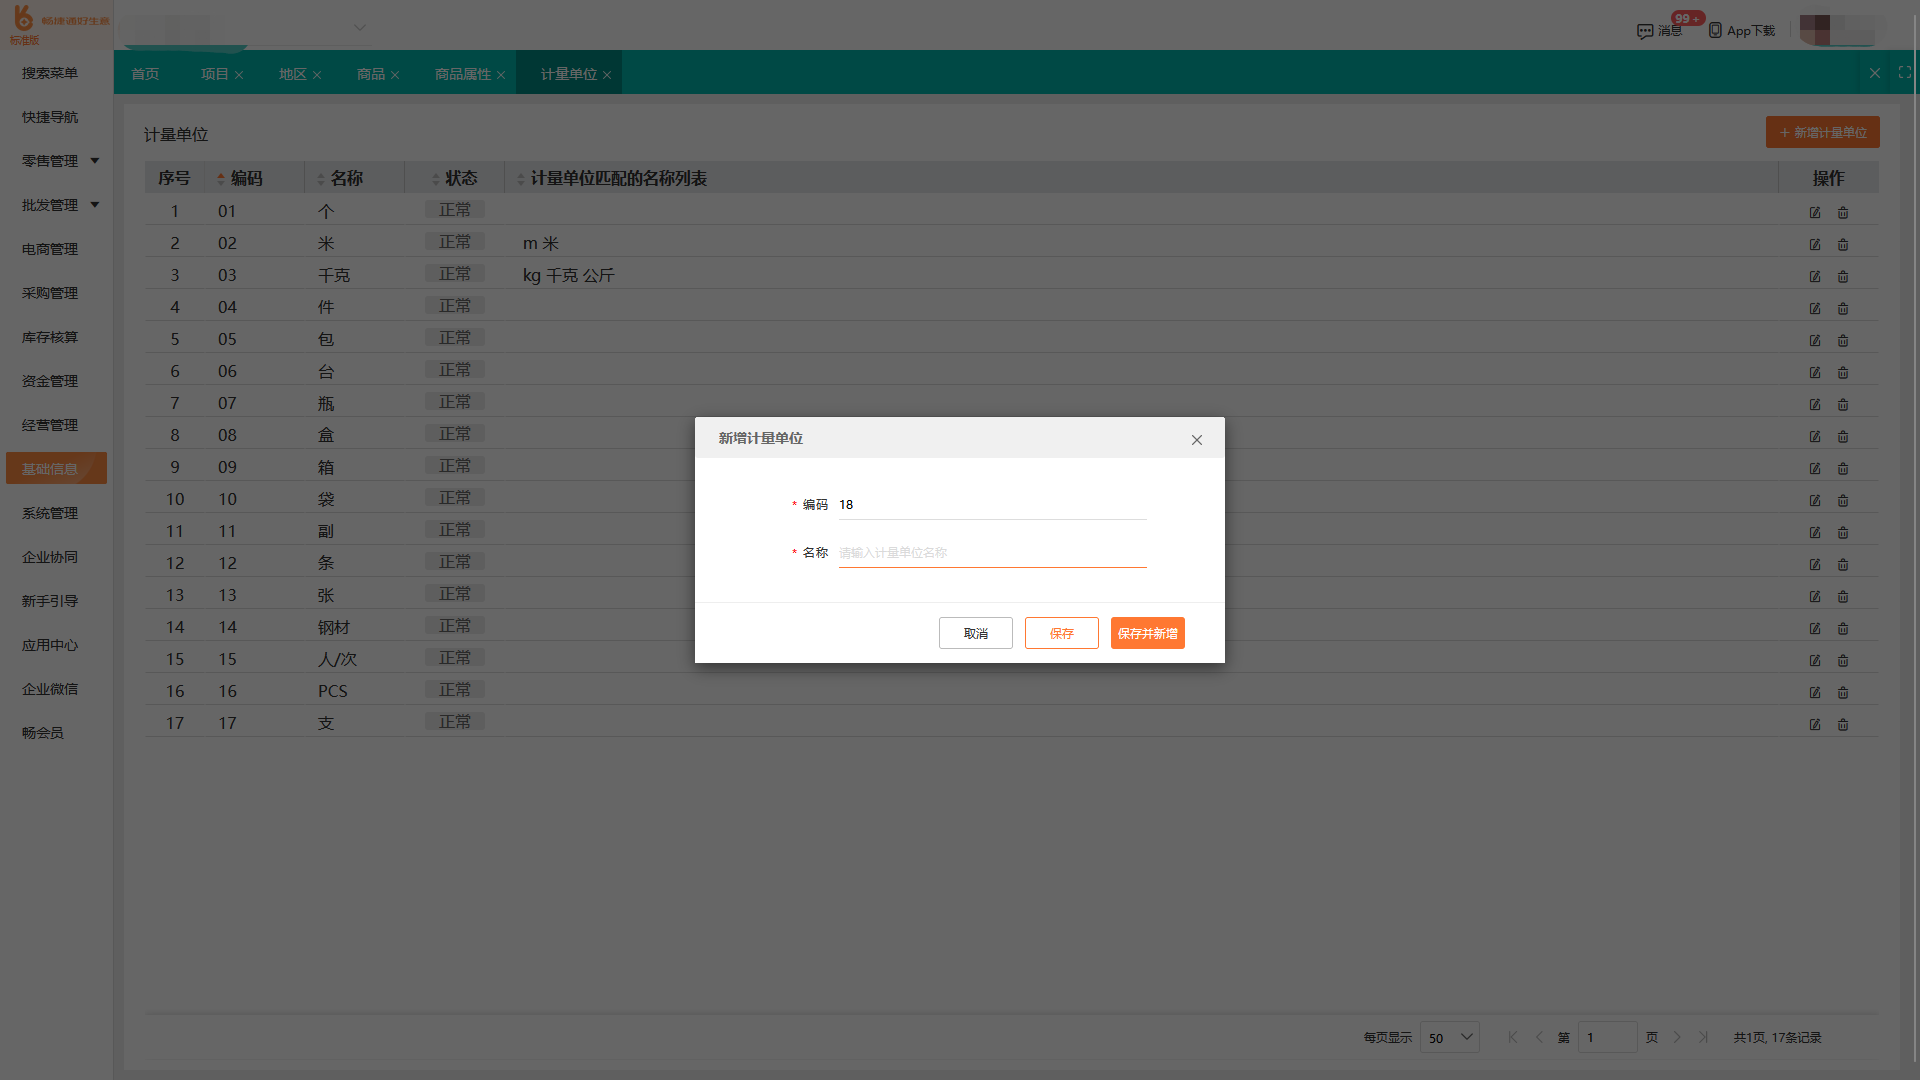
Task: Click the delete icon for row 2
Action: tap(1844, 244)
